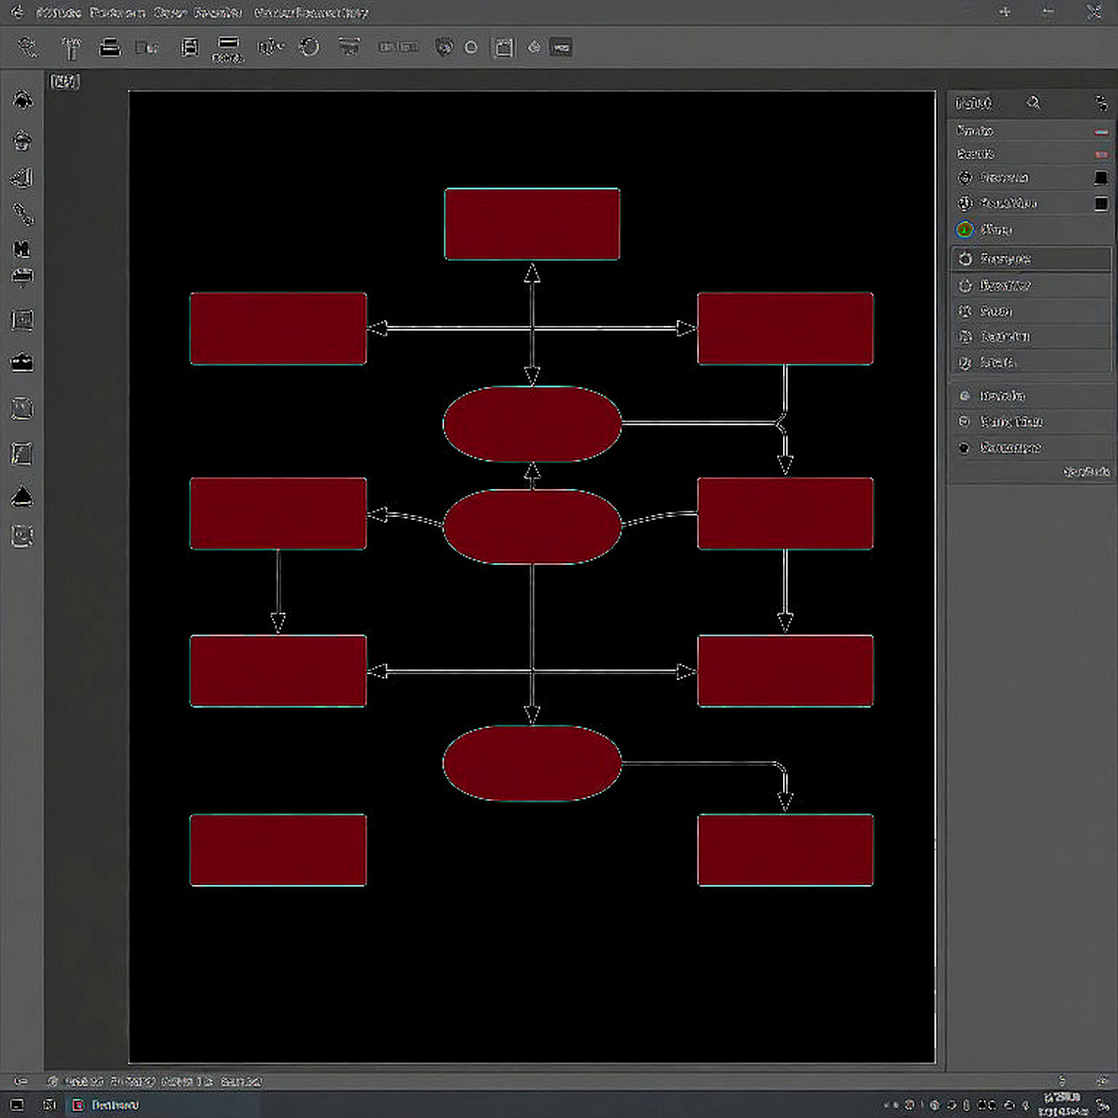
Task: Click the circular refresh arrow toolbar icon
Action: coord(309,47)
